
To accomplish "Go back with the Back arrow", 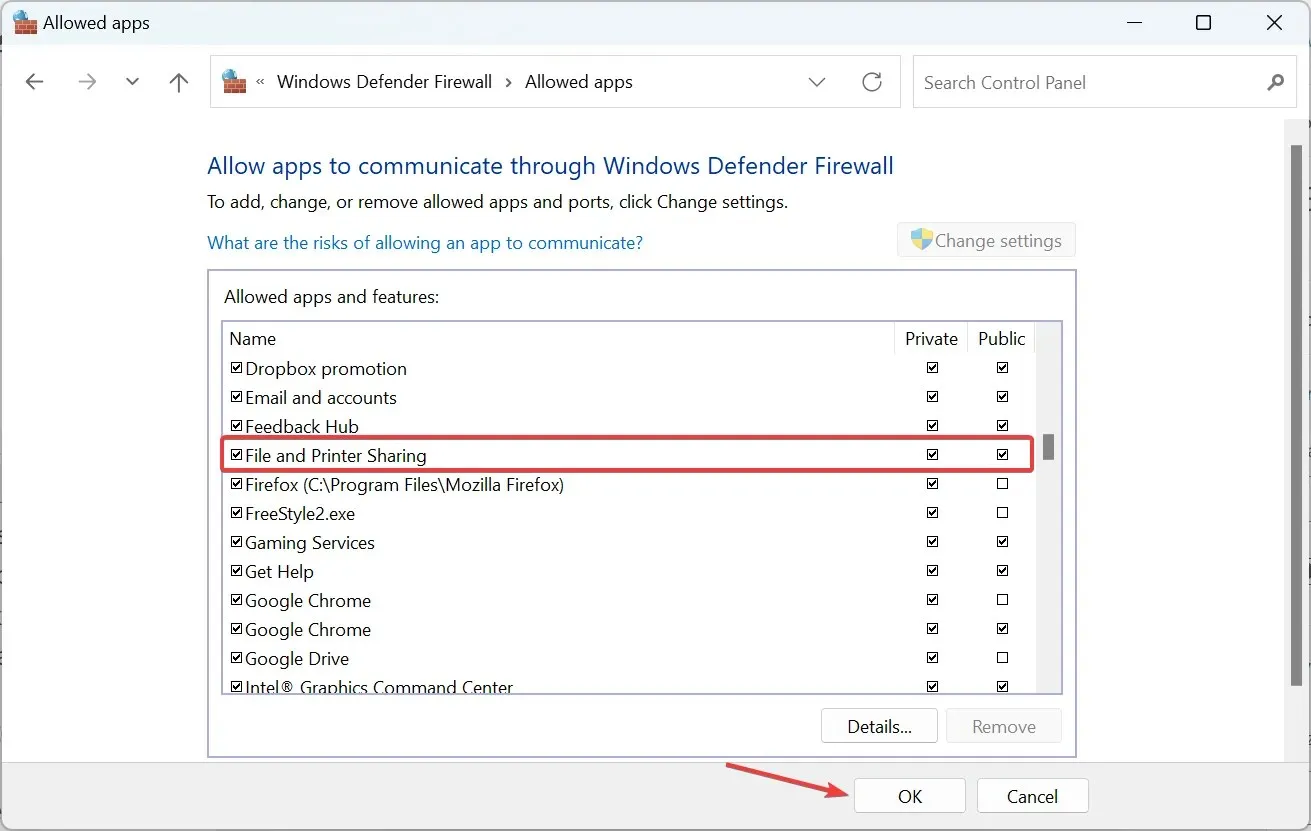I will click(x=35, y=82).
